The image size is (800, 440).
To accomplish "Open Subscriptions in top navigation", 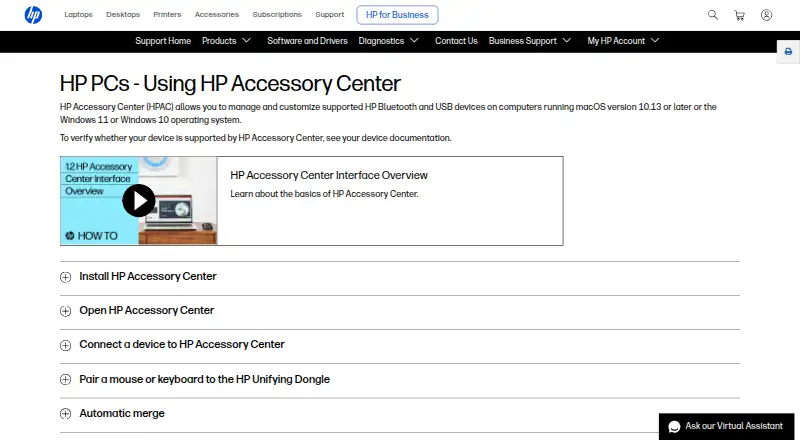I will [277, 14].
